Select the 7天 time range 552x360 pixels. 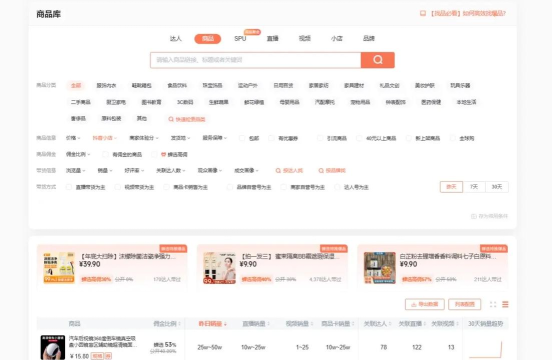474,187
